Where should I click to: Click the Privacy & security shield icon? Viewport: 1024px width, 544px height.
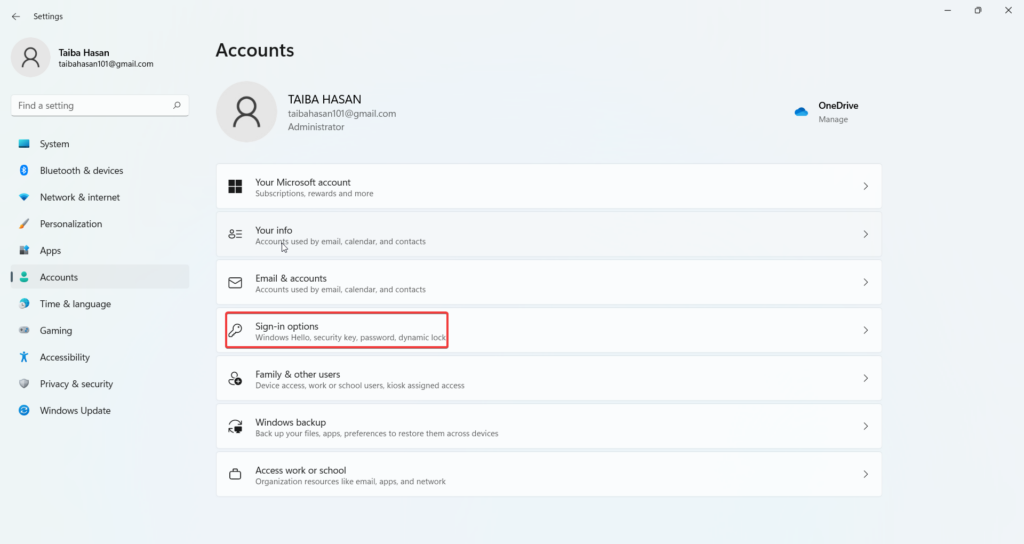click(24, 384)
